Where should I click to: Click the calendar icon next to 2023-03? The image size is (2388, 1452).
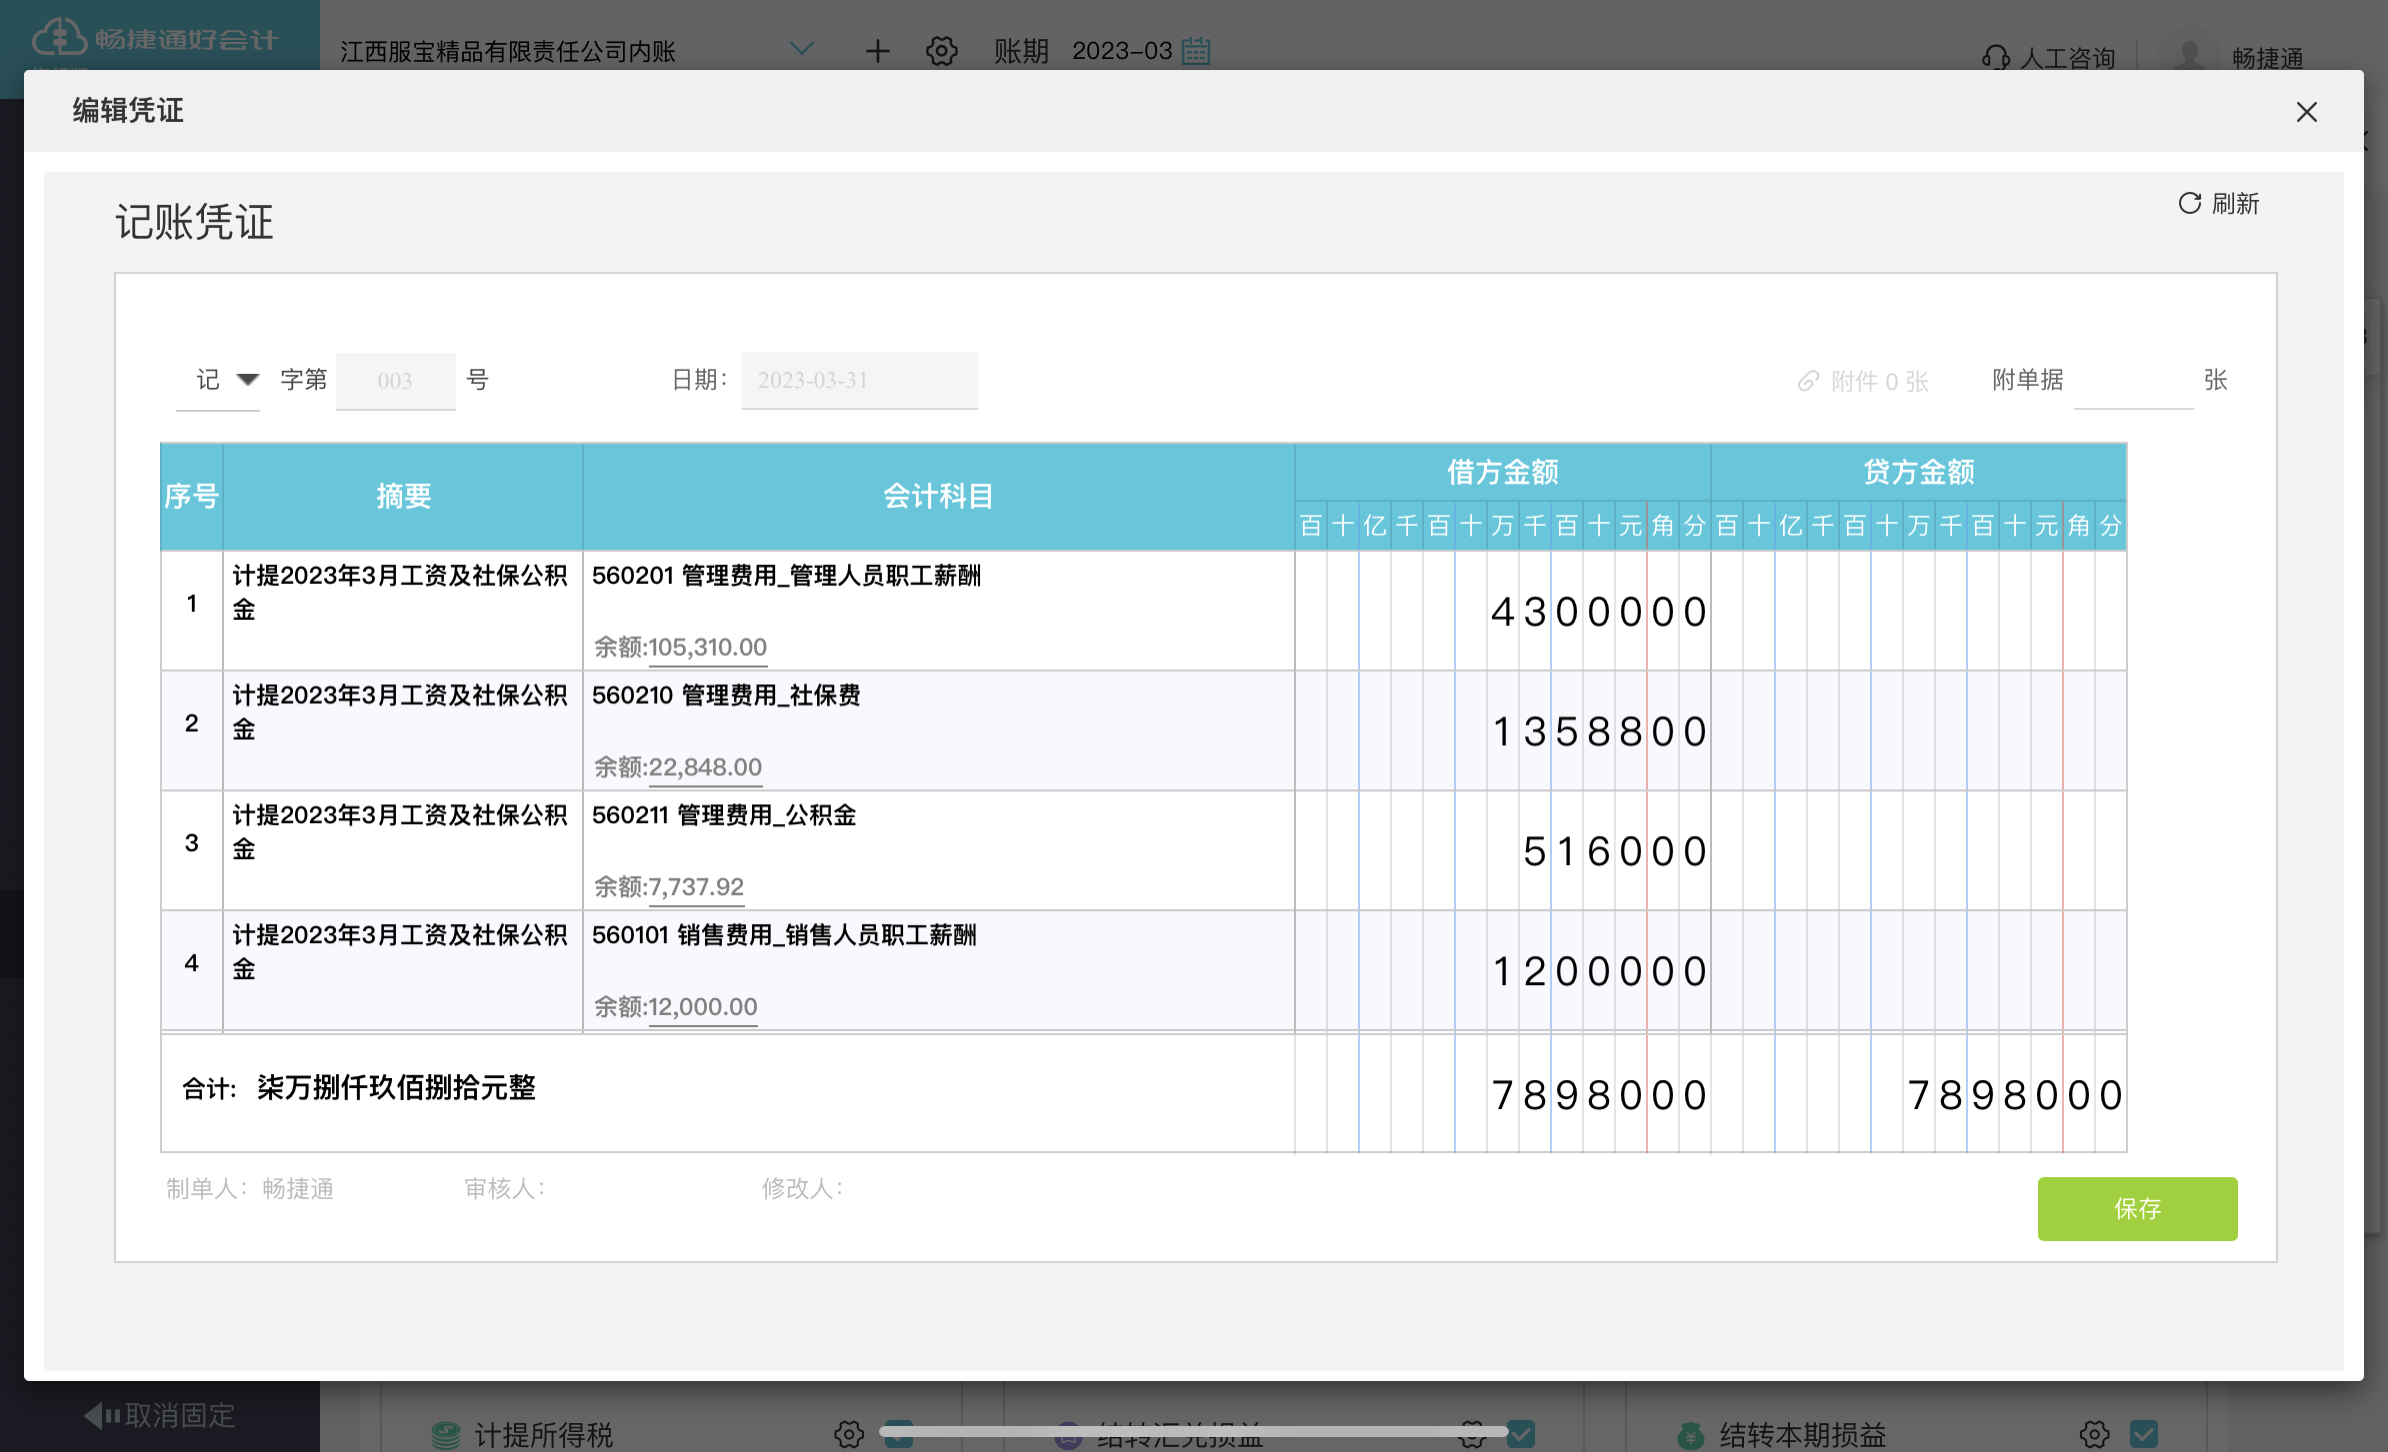(x=1199, y=49)
